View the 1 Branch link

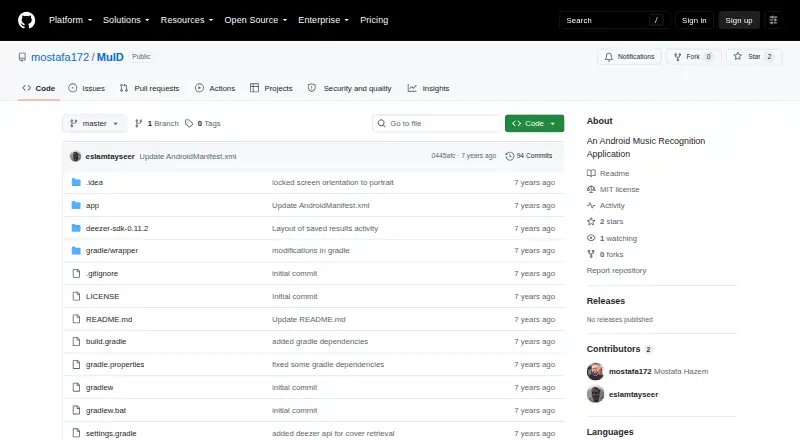coord(157,124)
